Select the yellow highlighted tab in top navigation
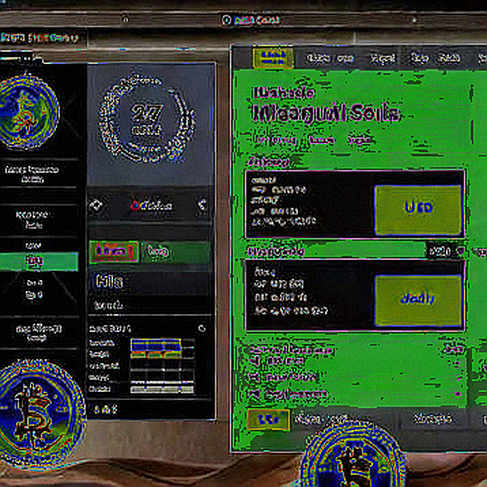The height and width of the screenshot is (487, 487). pos(273,58)
